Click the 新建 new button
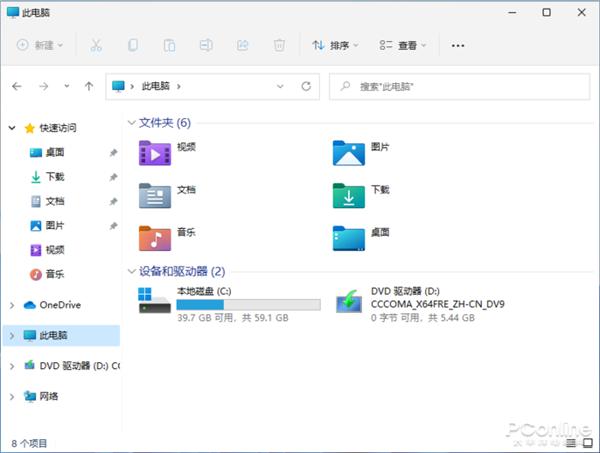This screenshot has height=453, width=600. [40, 45]
